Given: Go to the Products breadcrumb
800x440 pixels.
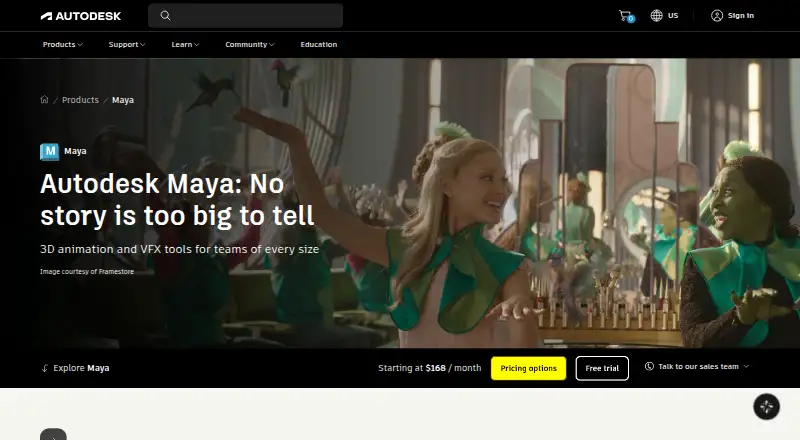Looking at the screenshot, I should click(x=80, y=100).
